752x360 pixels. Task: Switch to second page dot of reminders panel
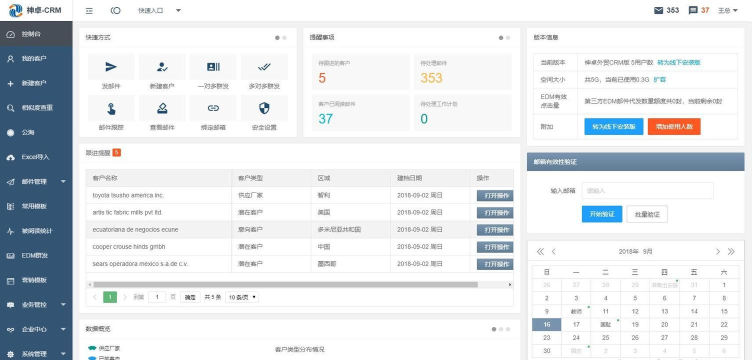pos(508,38)
